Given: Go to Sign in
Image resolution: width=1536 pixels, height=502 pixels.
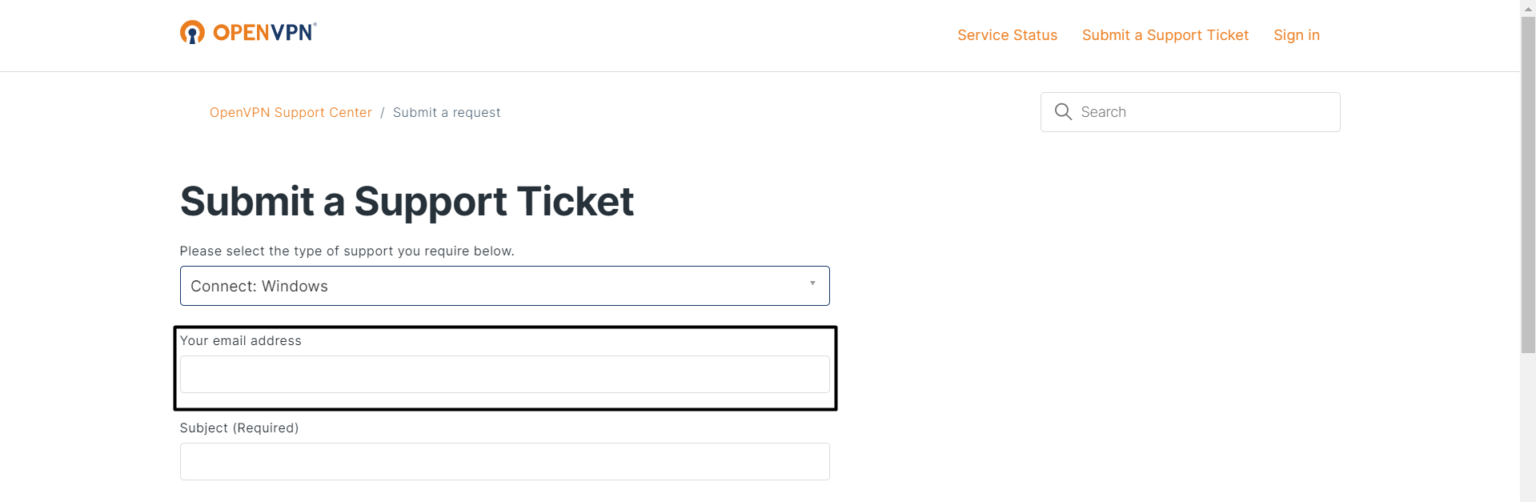Looking at the screenshot, I should 1296,35.
